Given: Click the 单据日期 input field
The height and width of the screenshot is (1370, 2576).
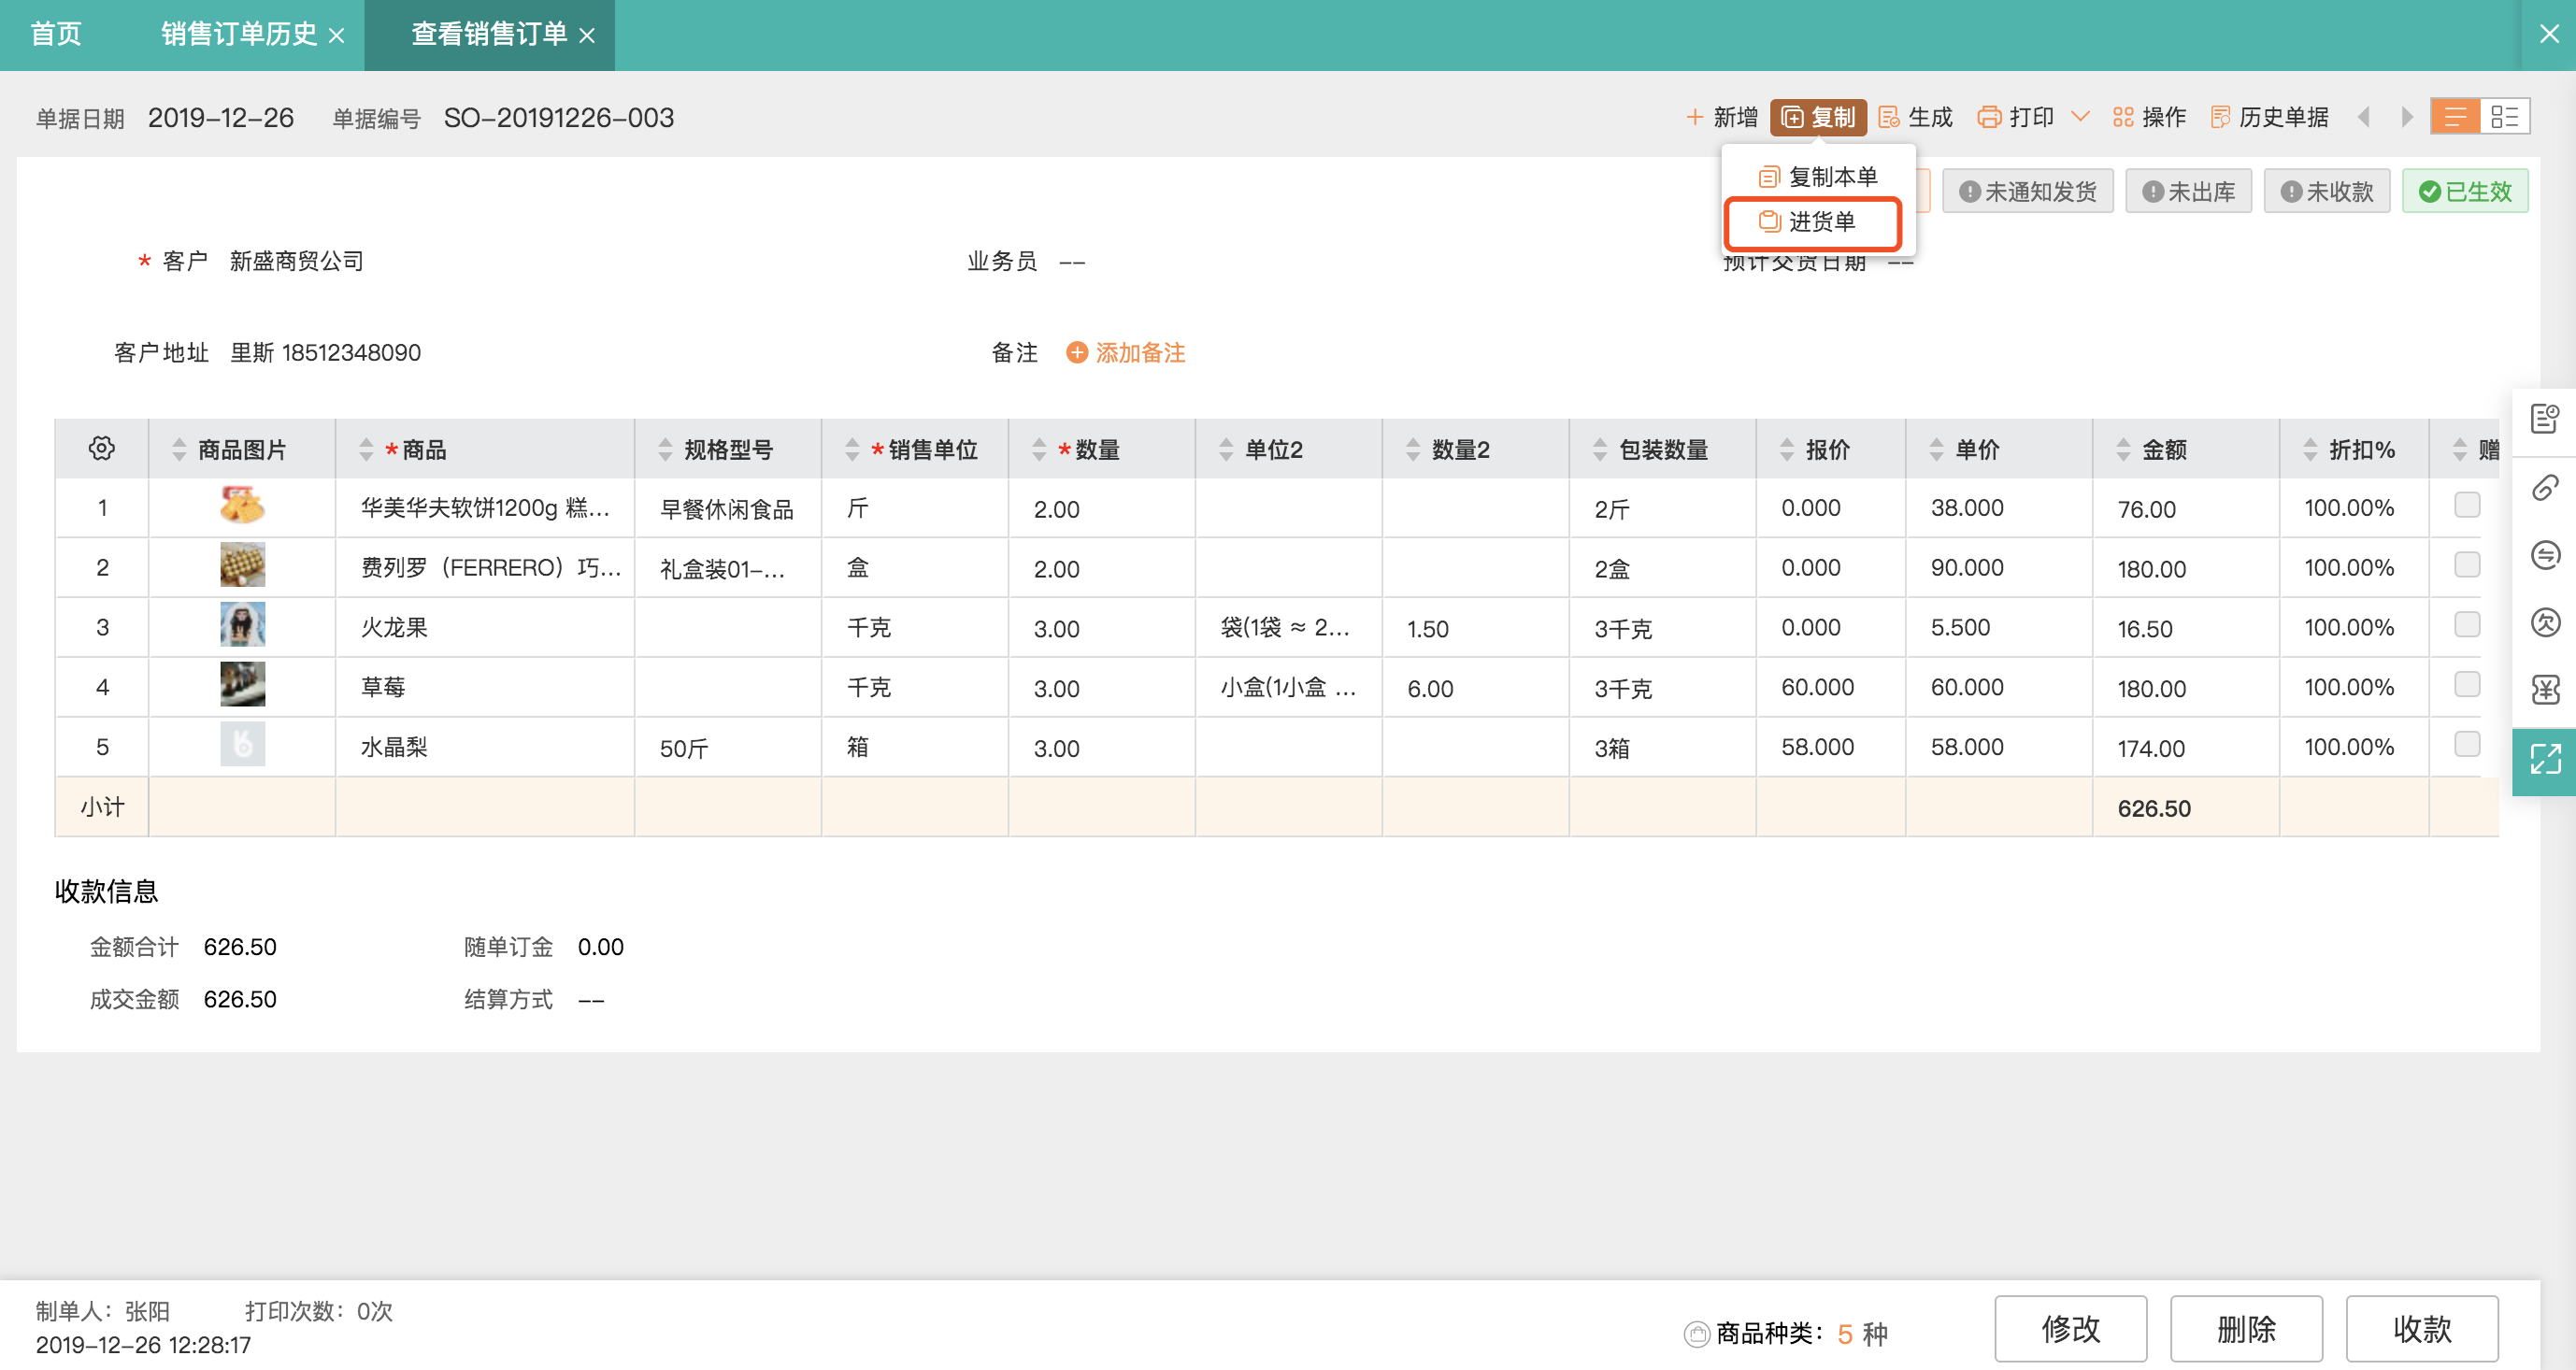Looking at the screenshot, I should [216, 118].
